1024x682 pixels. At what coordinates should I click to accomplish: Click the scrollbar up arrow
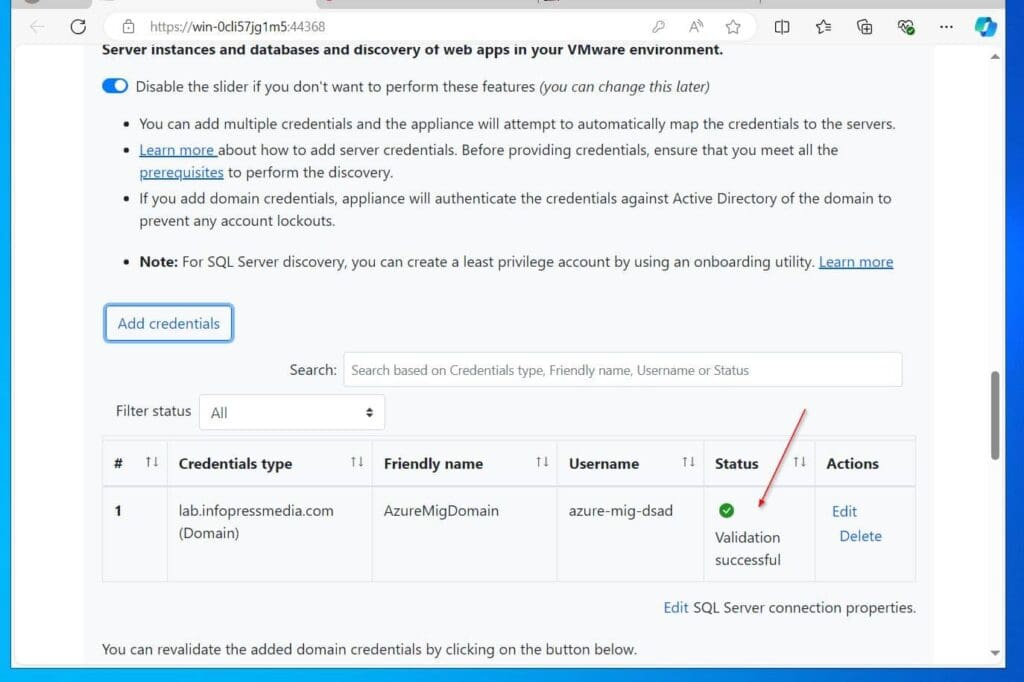pos(995,57)
